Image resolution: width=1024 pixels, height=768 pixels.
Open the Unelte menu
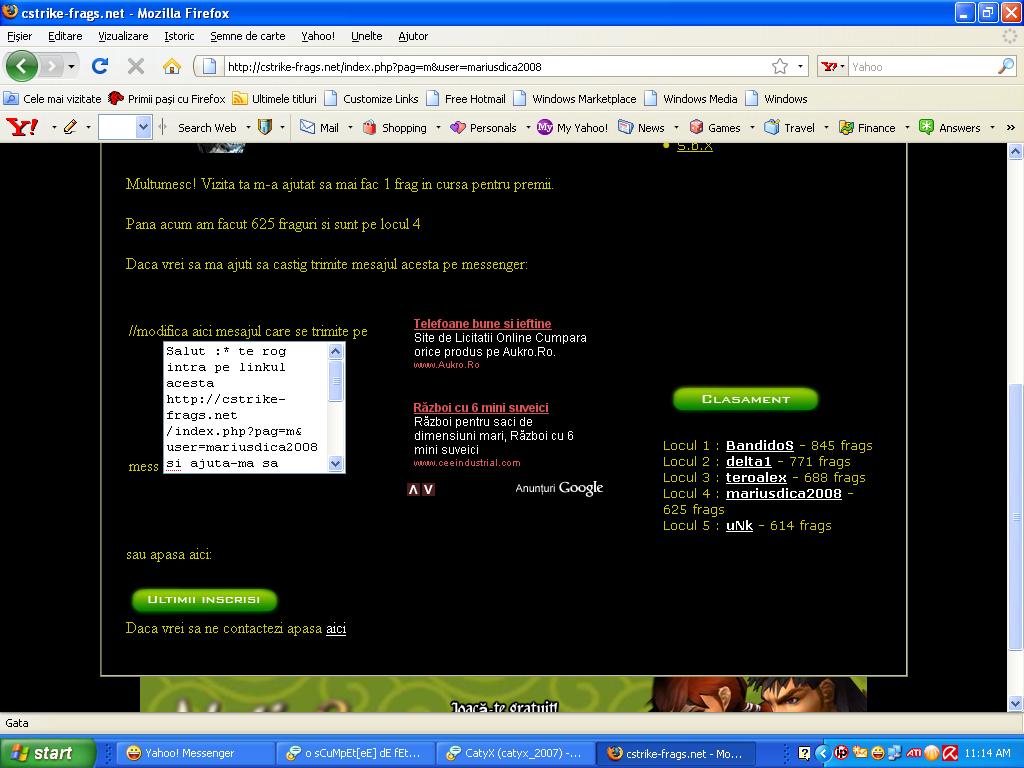pos(366,36)
